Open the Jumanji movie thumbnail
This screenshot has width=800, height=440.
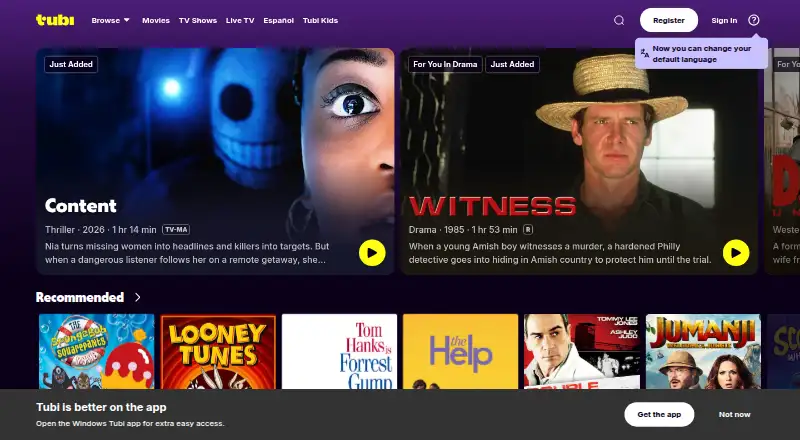click(x=703, y=351)
